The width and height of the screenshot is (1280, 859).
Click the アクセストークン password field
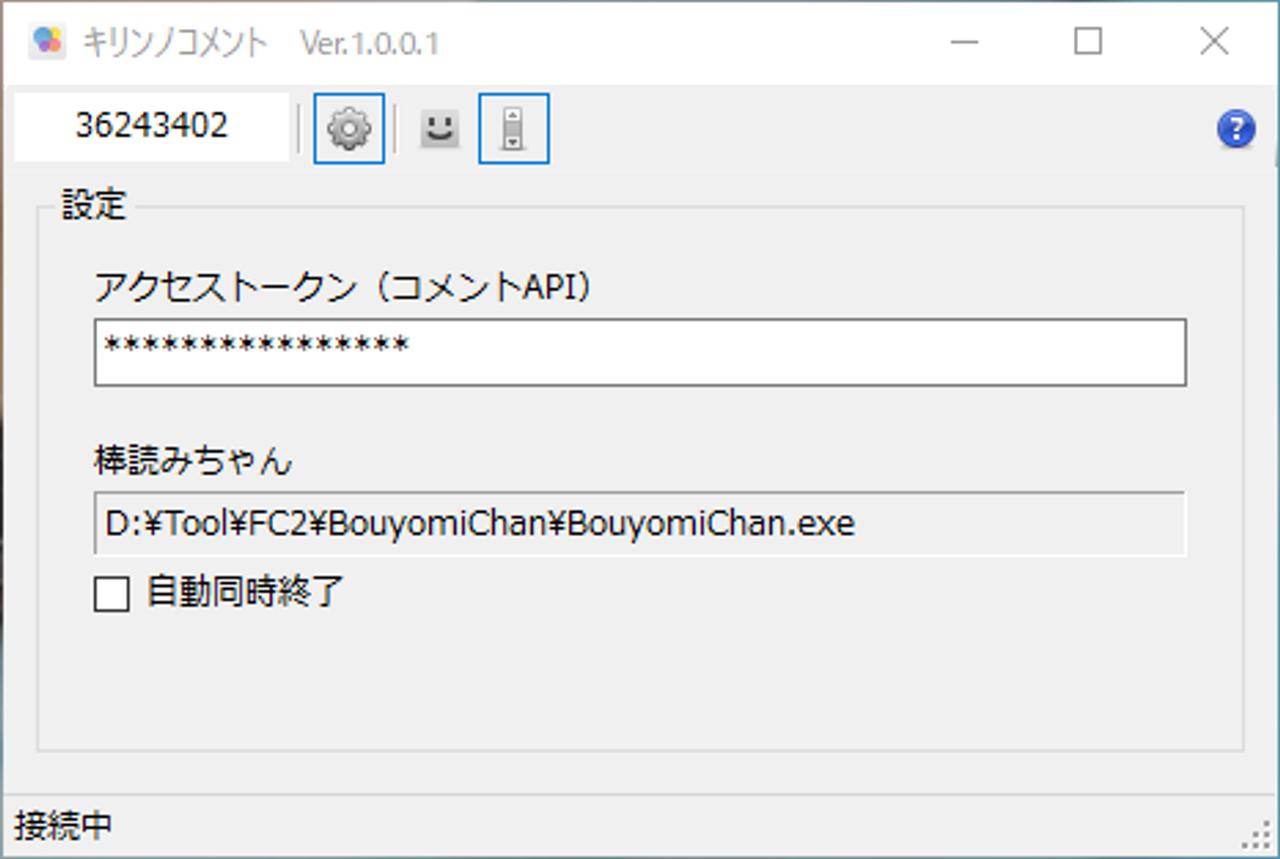point(640,352)
